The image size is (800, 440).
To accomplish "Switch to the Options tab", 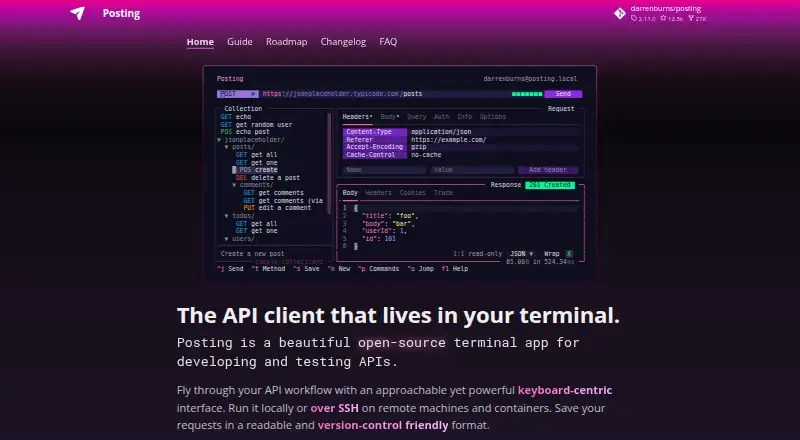I will [x=493, y=117].
